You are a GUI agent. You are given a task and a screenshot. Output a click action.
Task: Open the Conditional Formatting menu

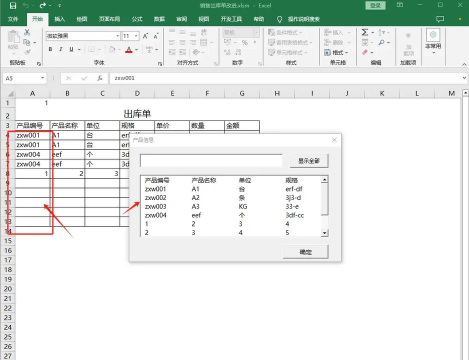pyautogui.click(x=285, y=32)
